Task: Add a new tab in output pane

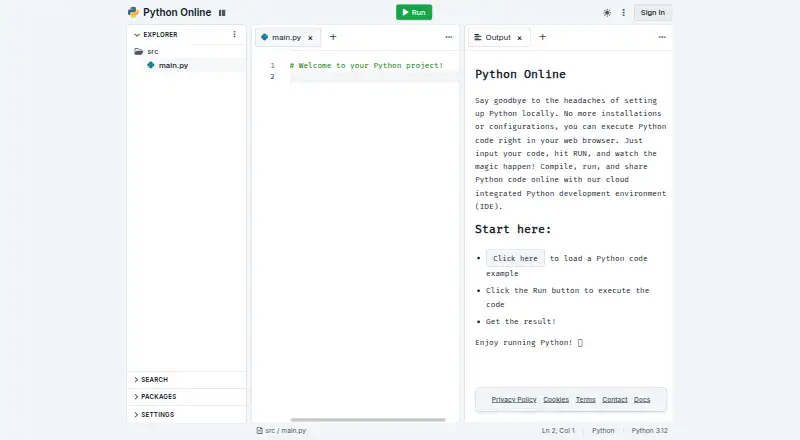Action: [x=543, y=37]
